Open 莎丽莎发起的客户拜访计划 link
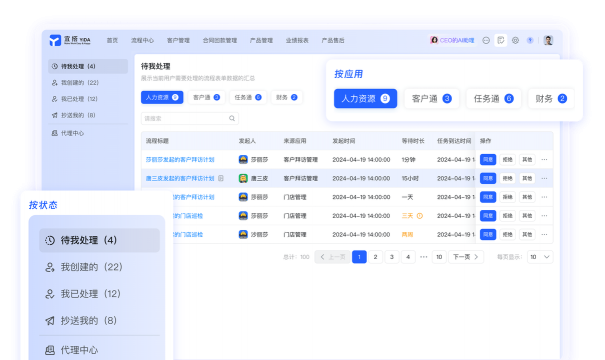Screen dimensions: 605x360 (x=180, y=159)
